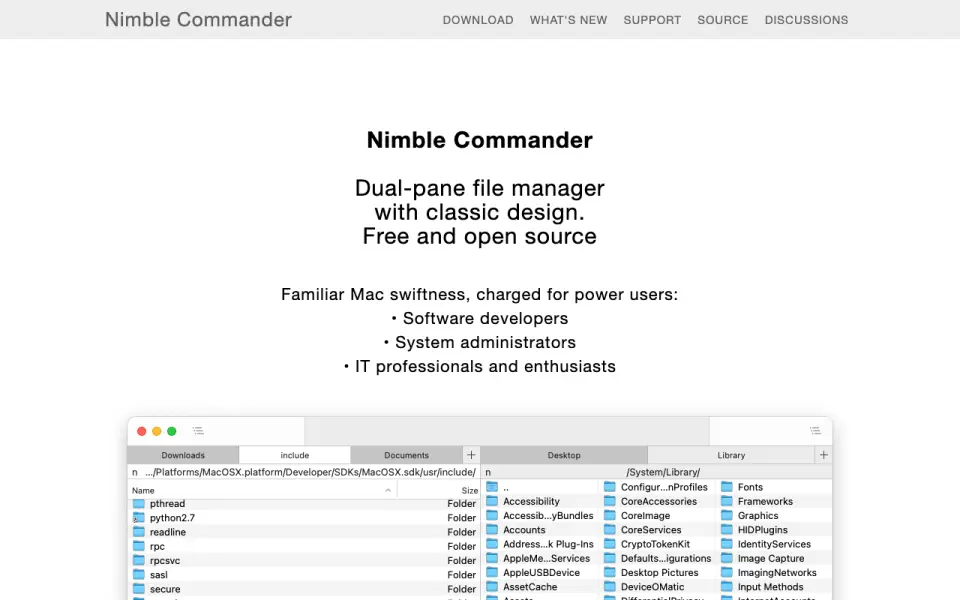Image resolution: width=960 pixels, height=600 pixels.
Task: Select the AppleMe...Services folder icon
Action: pos(492,558)
